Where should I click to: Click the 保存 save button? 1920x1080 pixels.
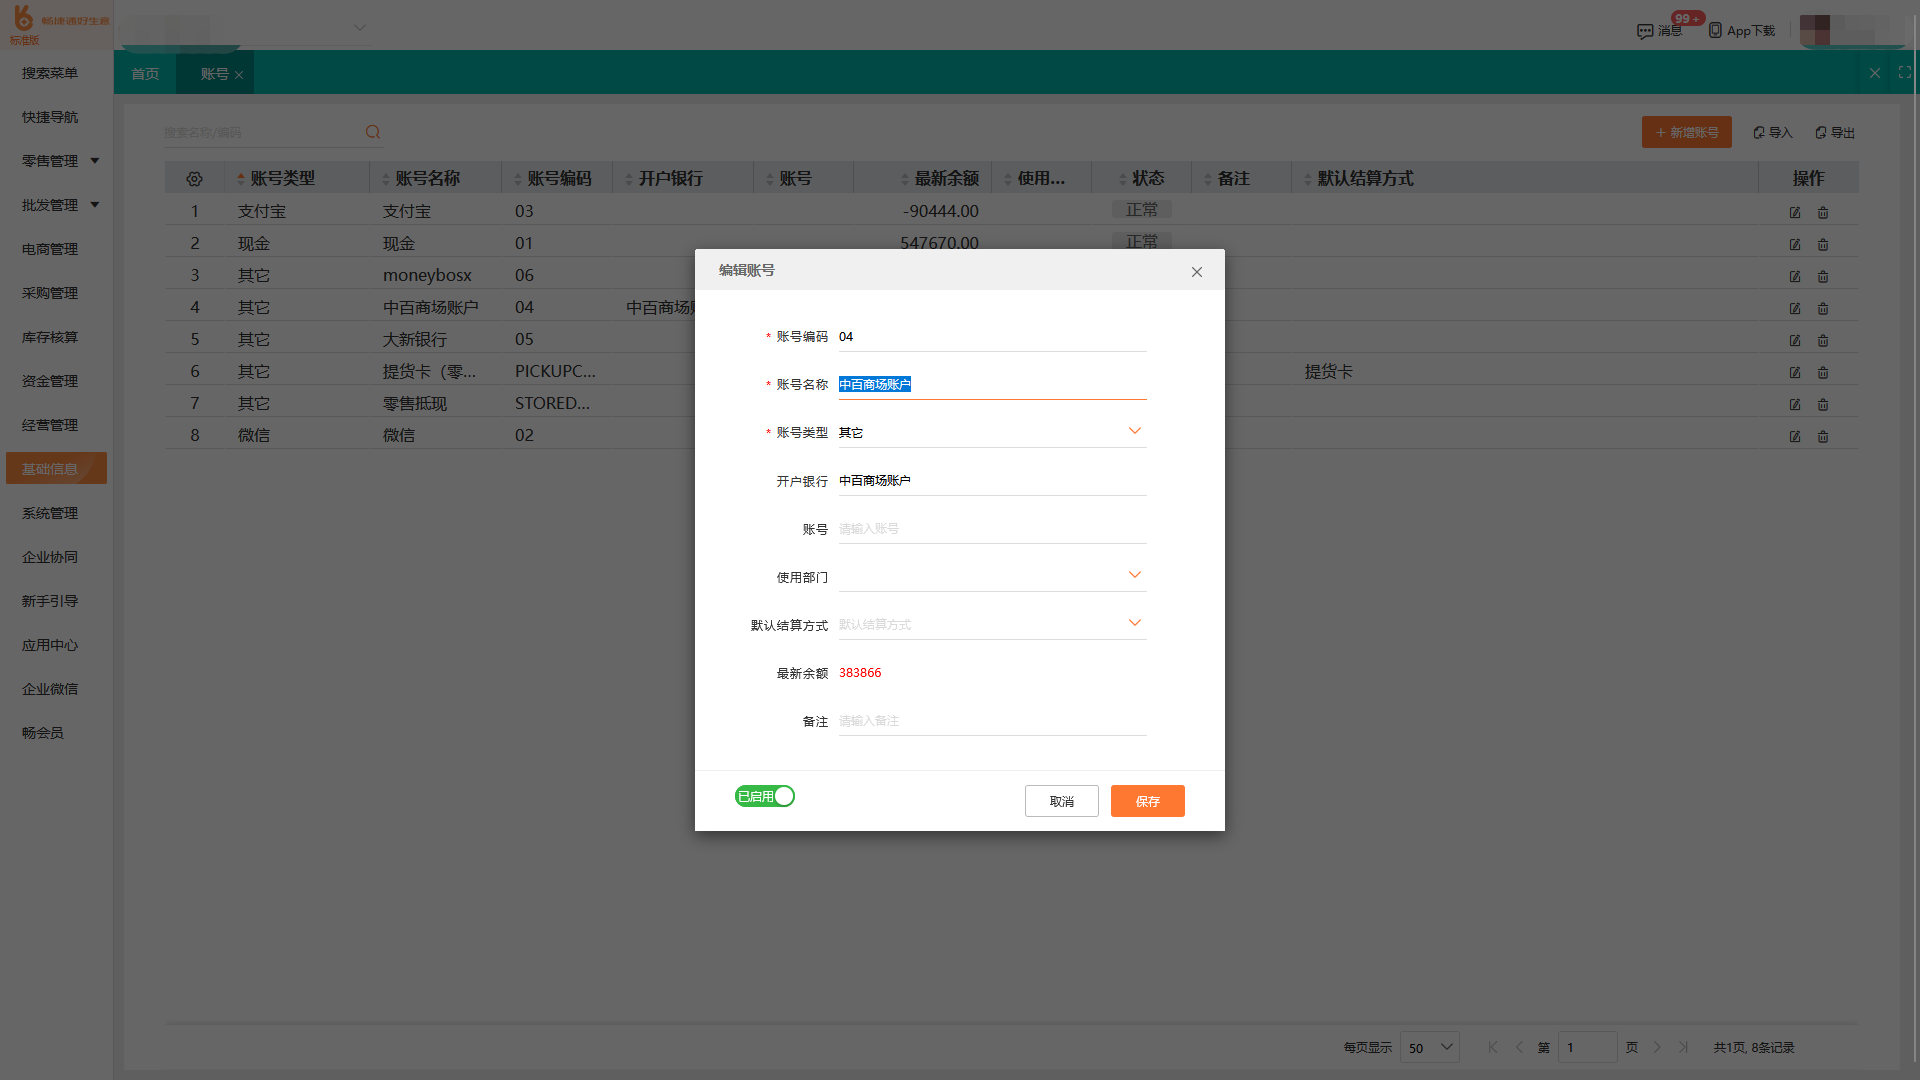(1147, 800)
